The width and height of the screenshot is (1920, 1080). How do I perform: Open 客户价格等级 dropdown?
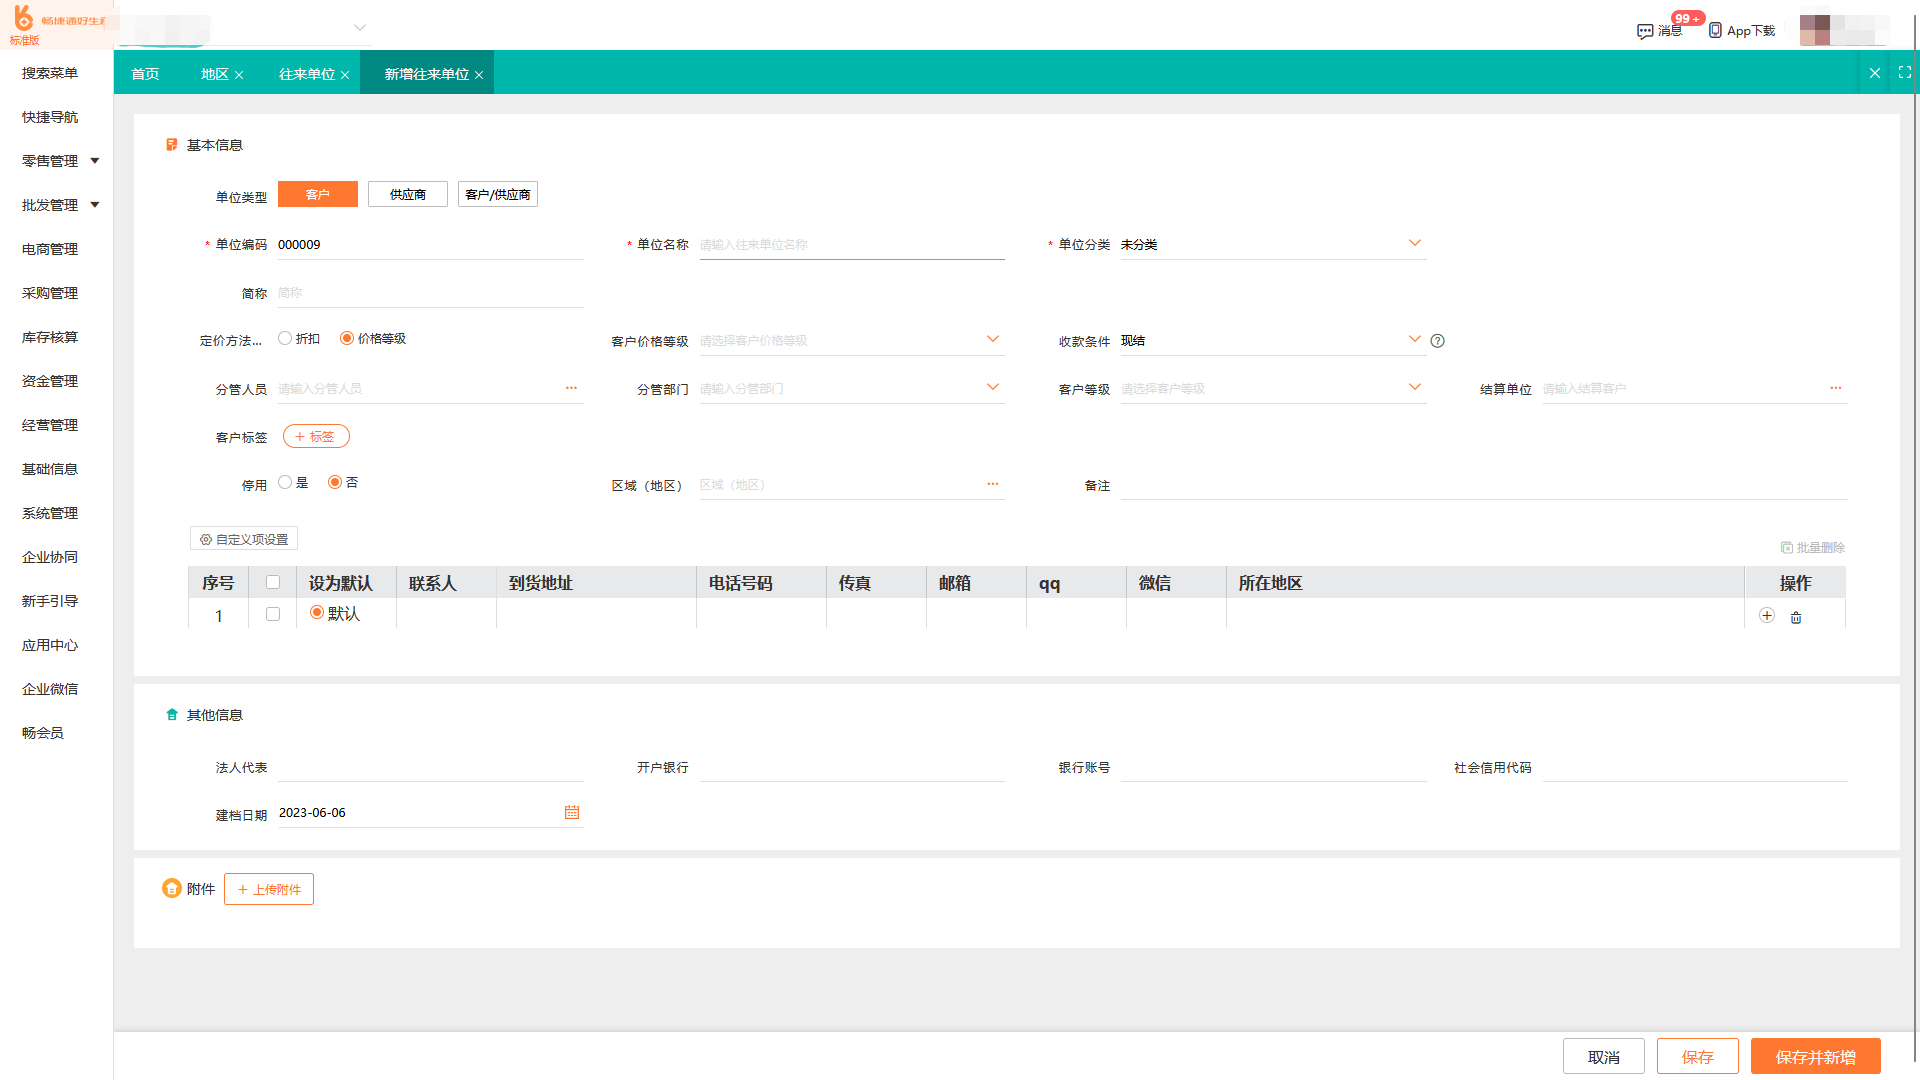996,340
